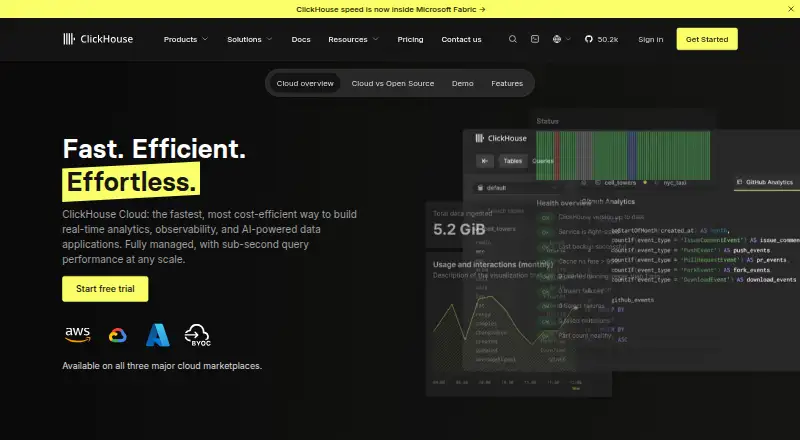
Task: Switch to the Features tab
Action: [x=507, y=83]
